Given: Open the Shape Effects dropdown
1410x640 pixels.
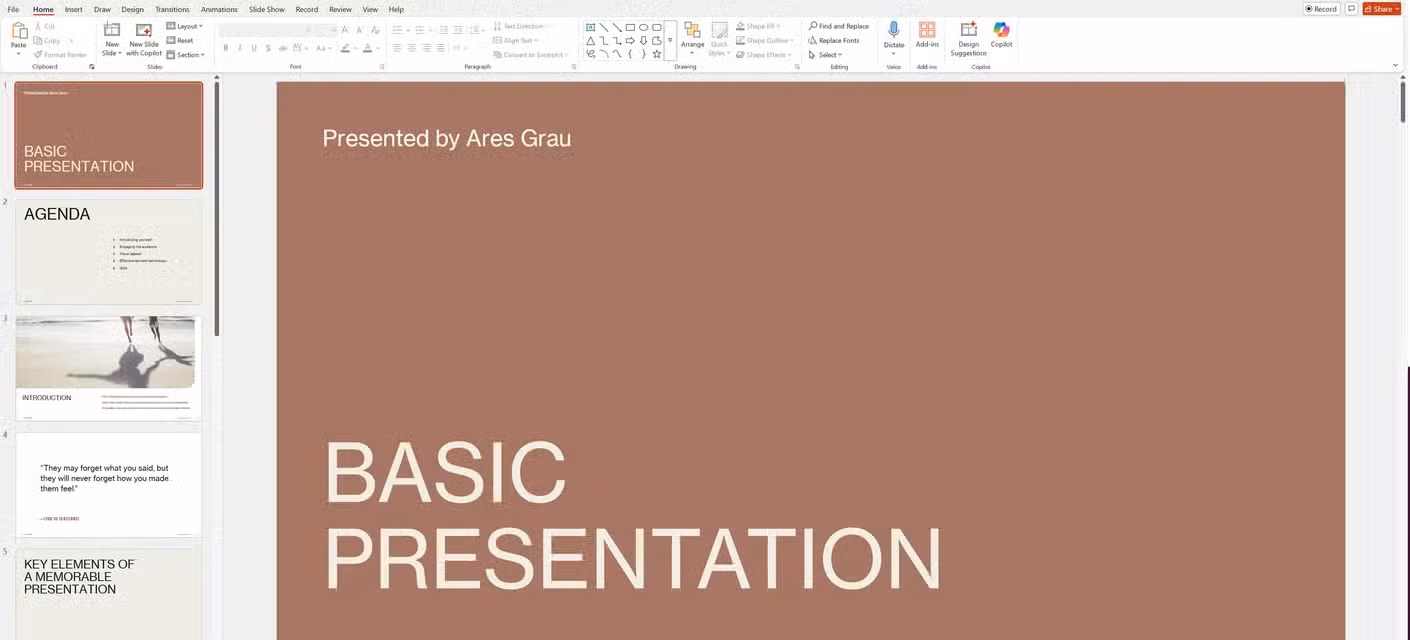Looking at the screenshot, I should 764,55.
